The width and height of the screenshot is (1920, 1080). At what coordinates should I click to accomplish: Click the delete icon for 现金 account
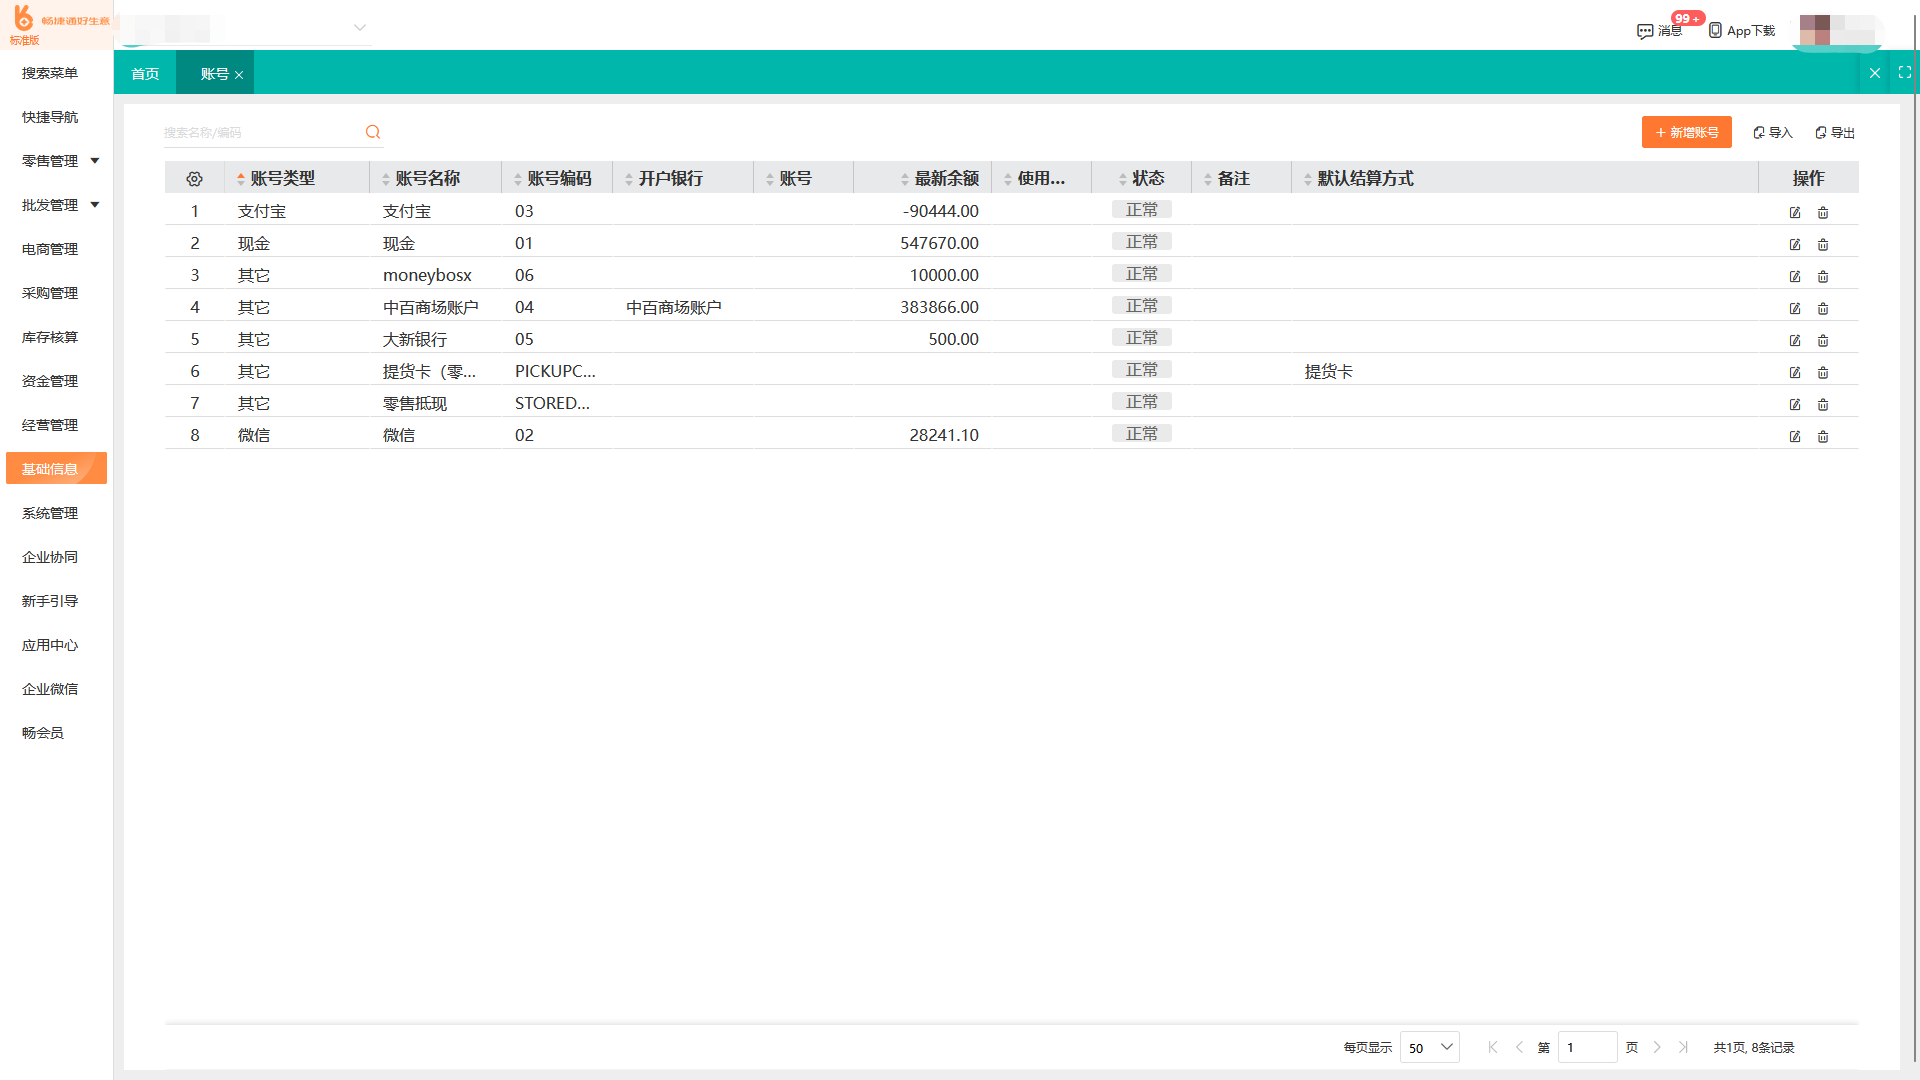[1824, 244]
